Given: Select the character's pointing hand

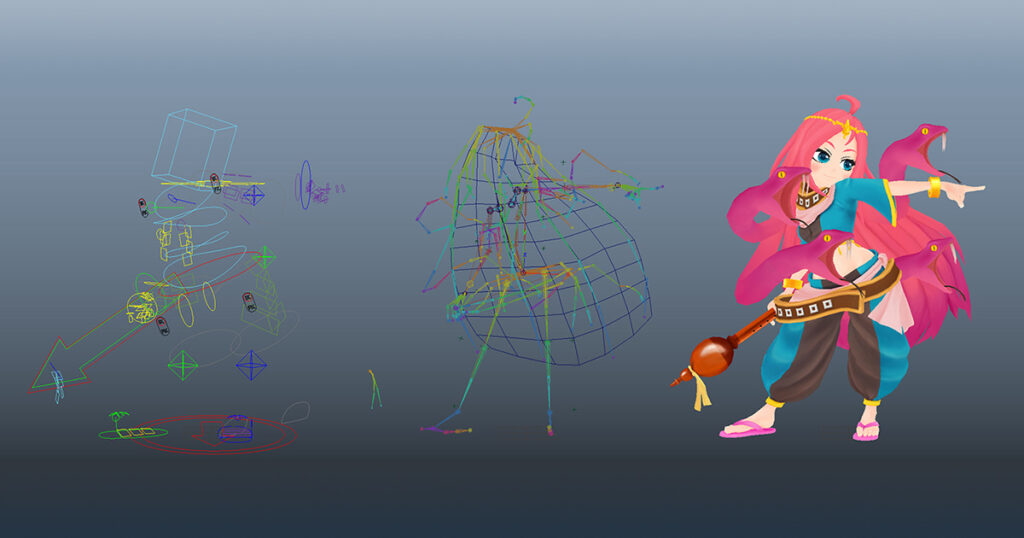Looking at the screenshot, I should [x=965, y=192].
